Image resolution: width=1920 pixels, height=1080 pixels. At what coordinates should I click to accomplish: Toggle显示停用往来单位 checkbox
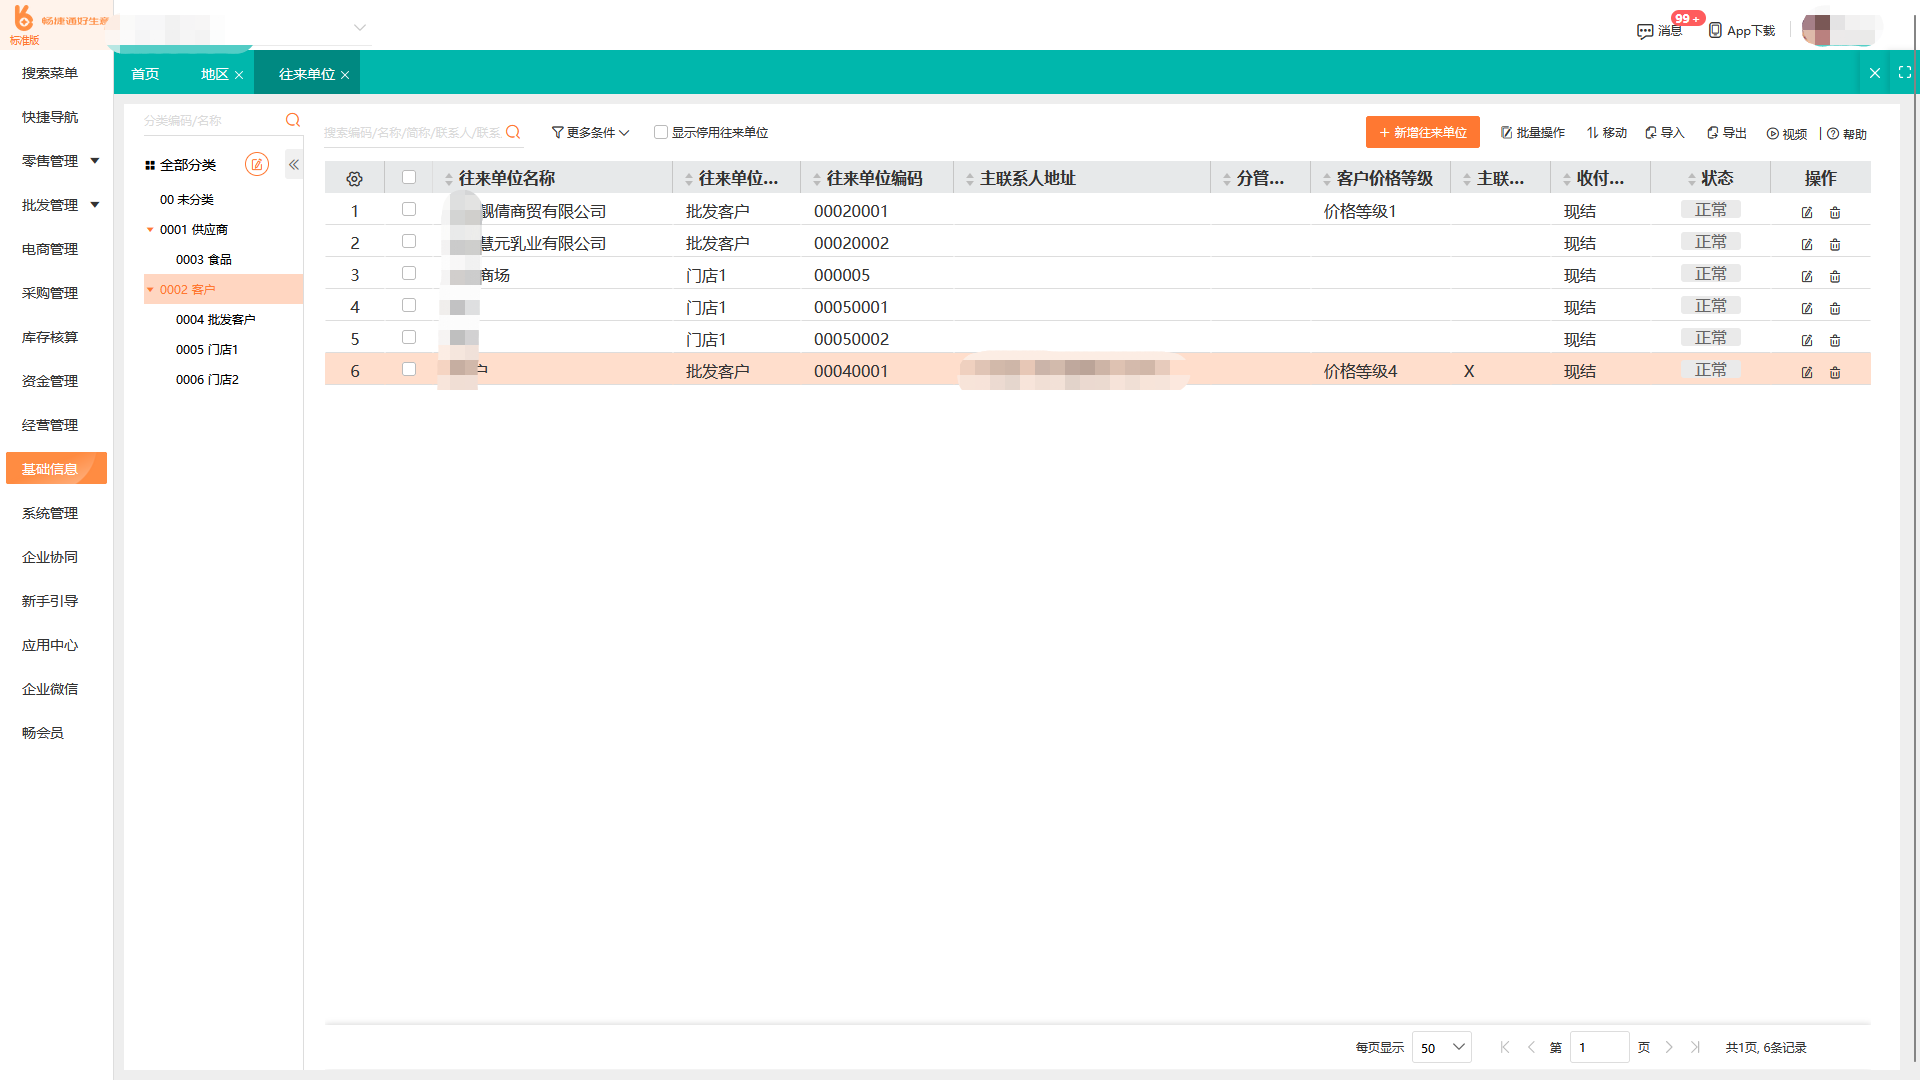tap(663, 132)
